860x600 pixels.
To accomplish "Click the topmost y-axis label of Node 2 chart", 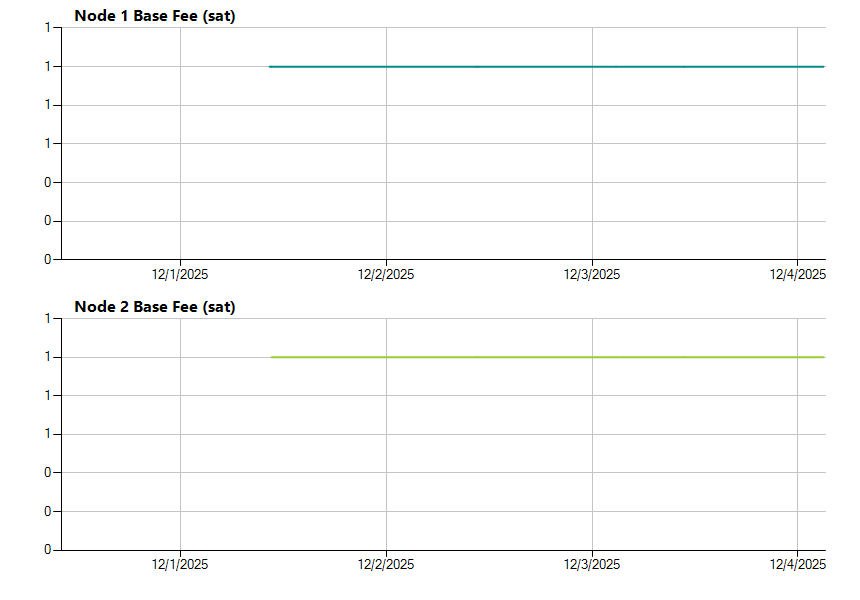I will tap(46, 319).
